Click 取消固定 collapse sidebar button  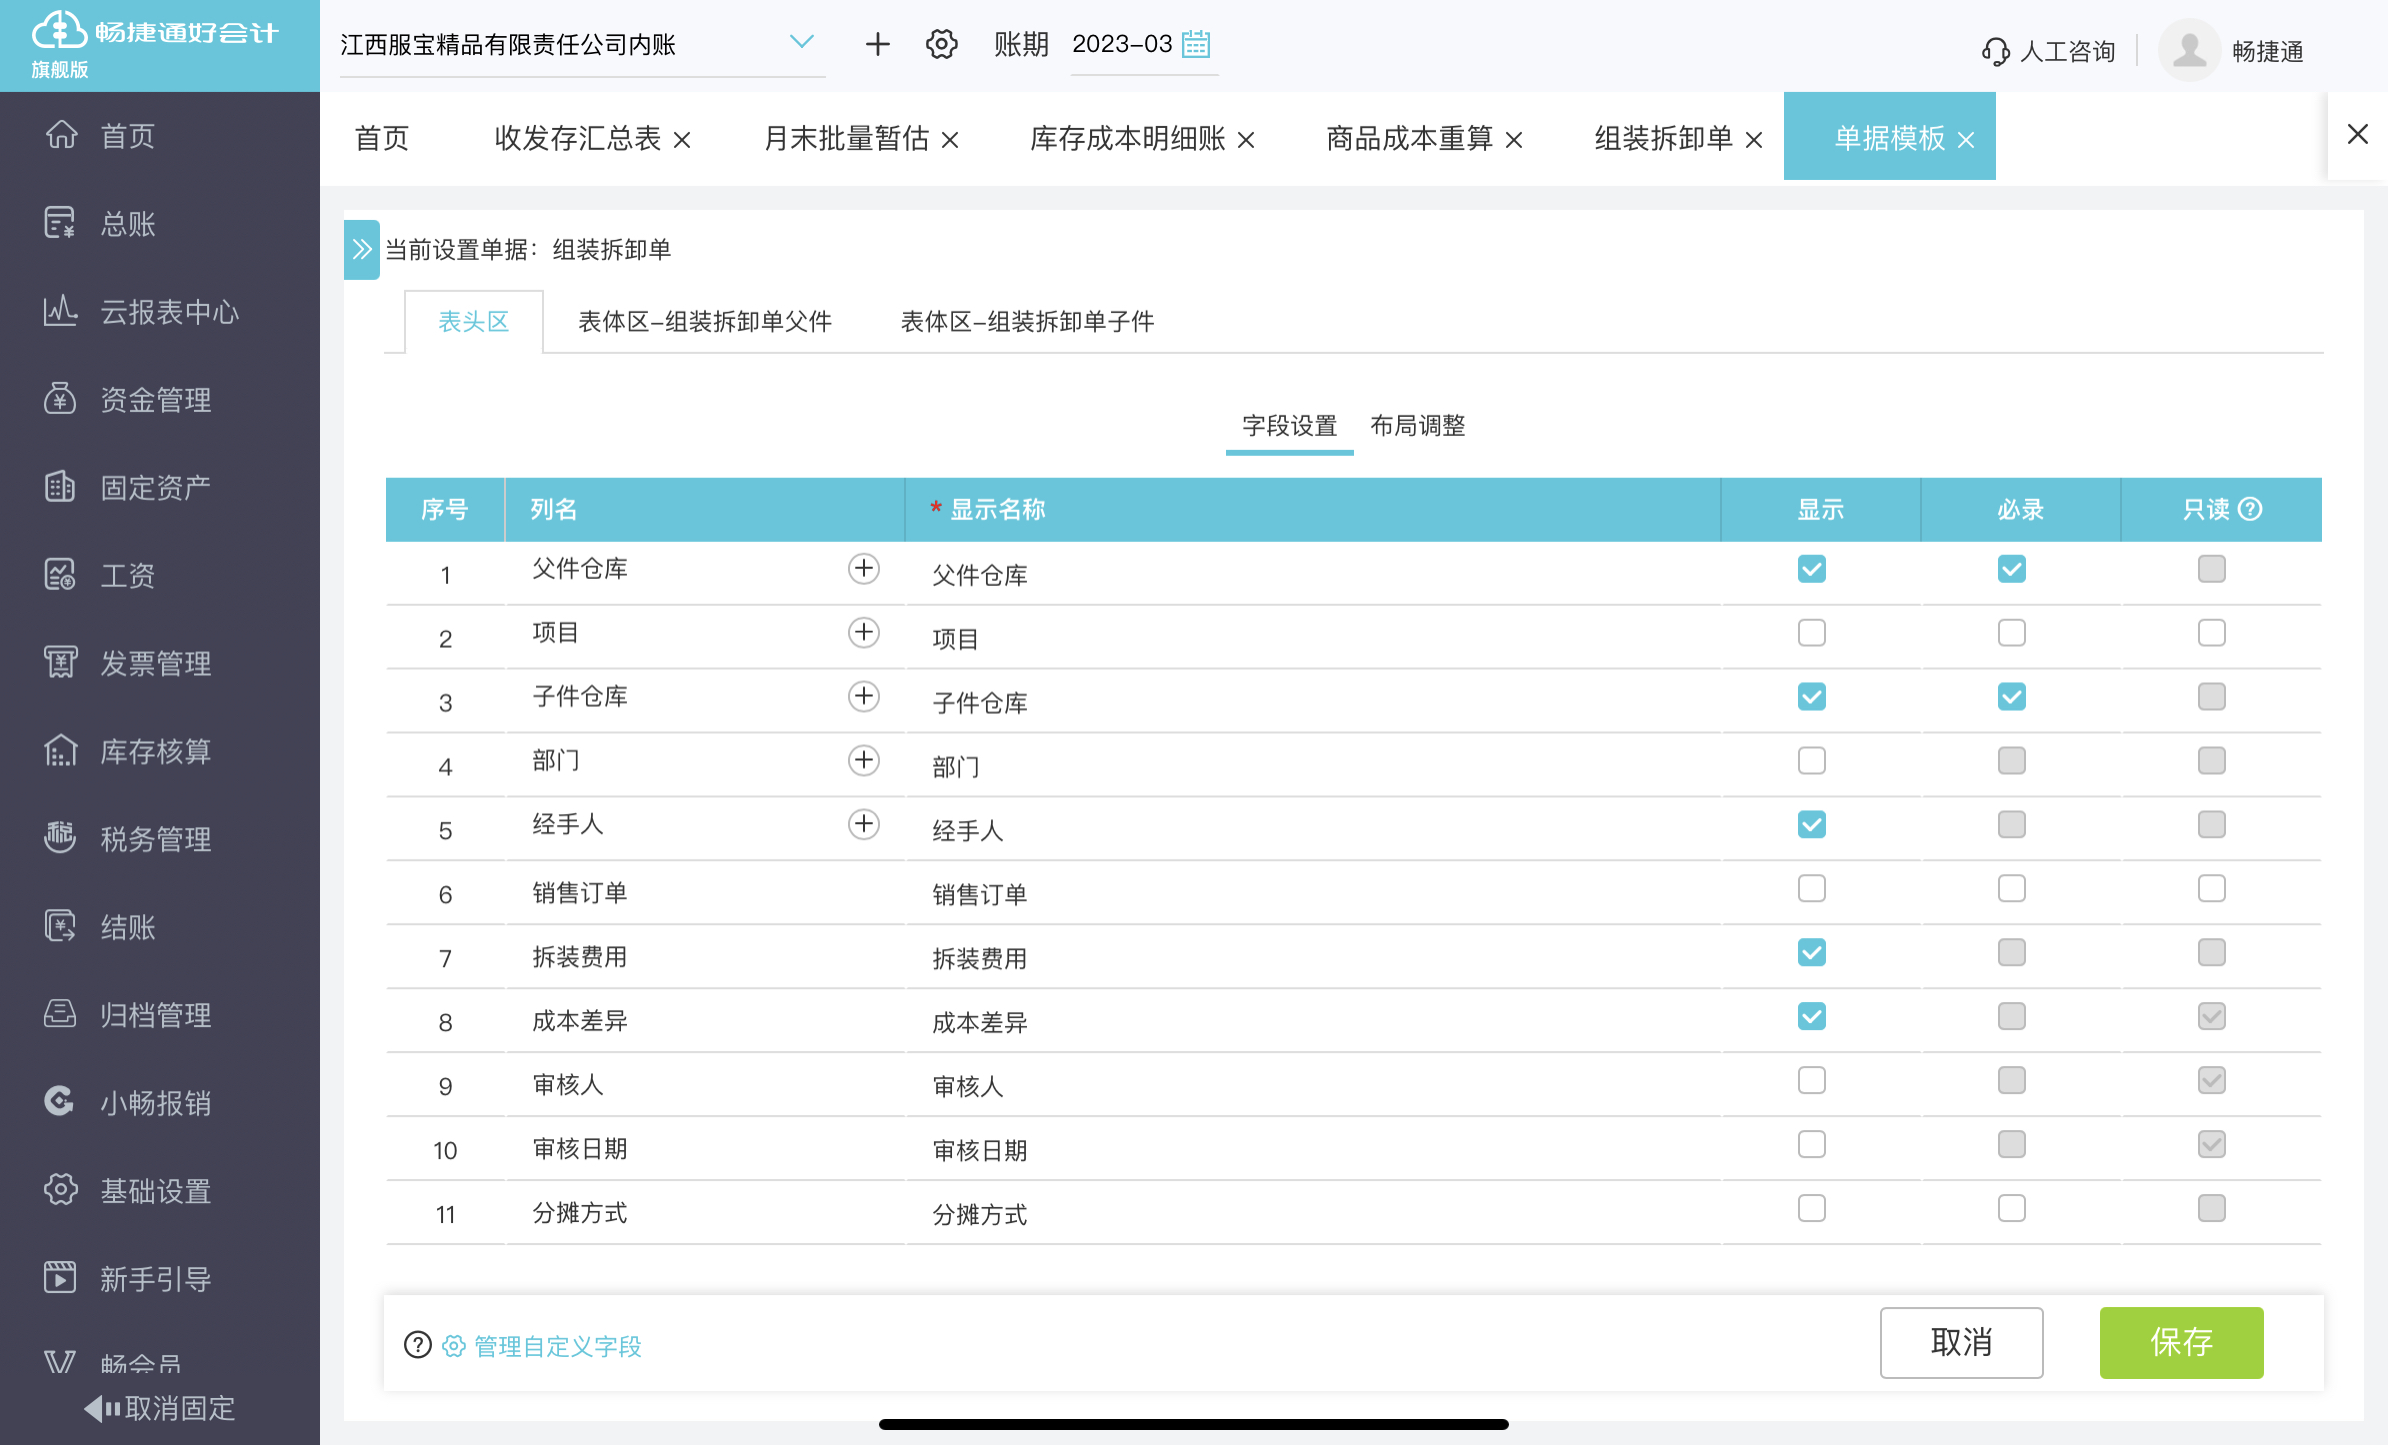click(157, 1409)
